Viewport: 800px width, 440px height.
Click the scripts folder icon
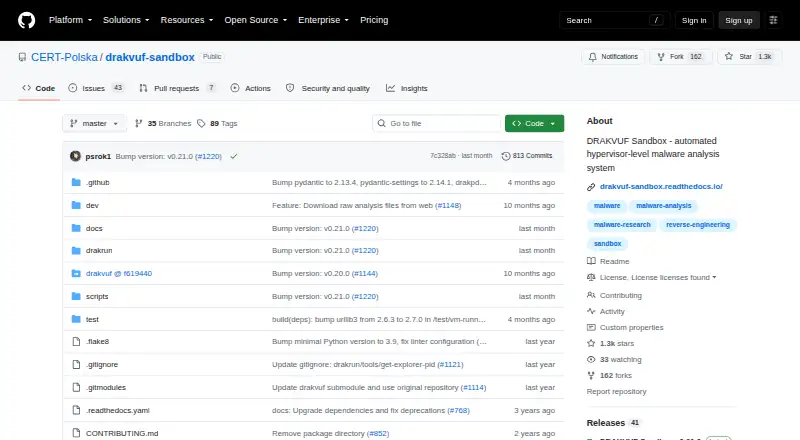[x=76, y=297]
